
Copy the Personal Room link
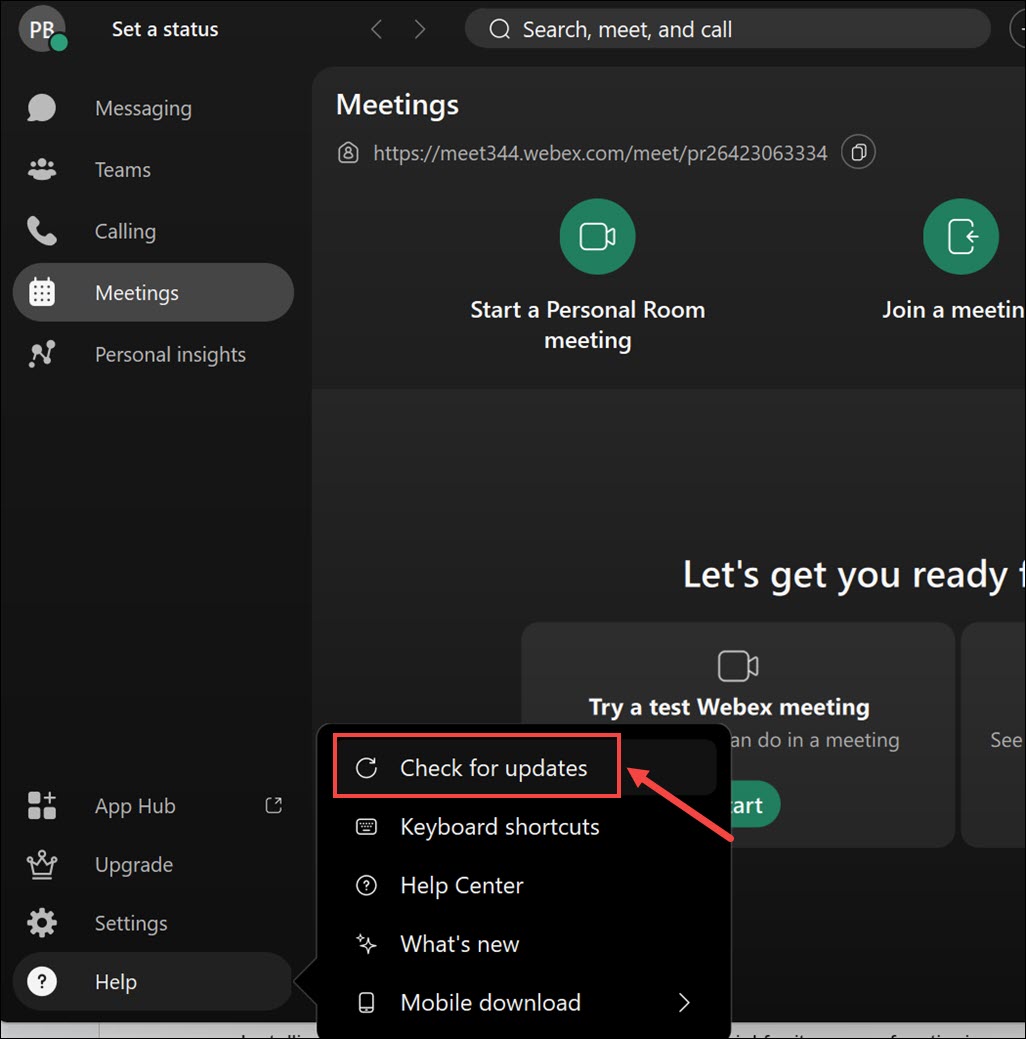click(857, 151)
